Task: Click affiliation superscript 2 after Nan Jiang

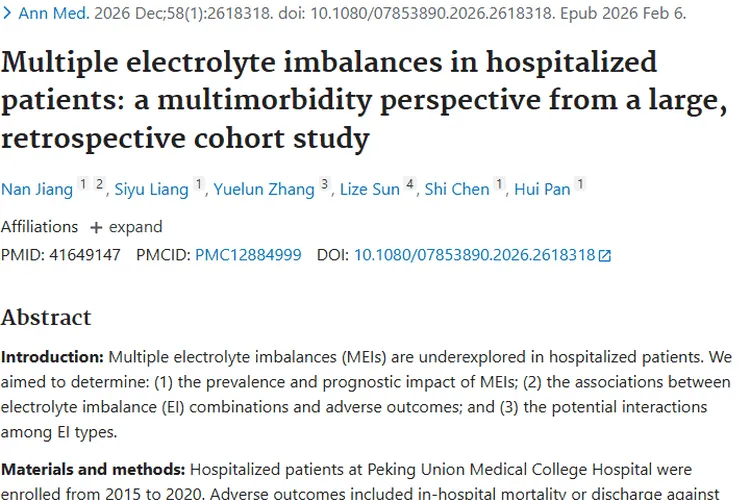Action: pos(99,184)
